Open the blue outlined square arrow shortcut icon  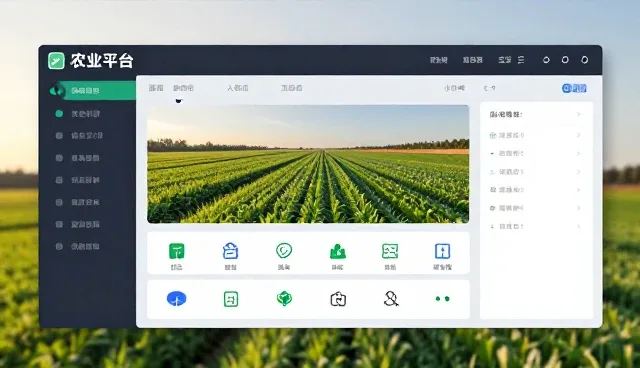click(x=442, y=251)
